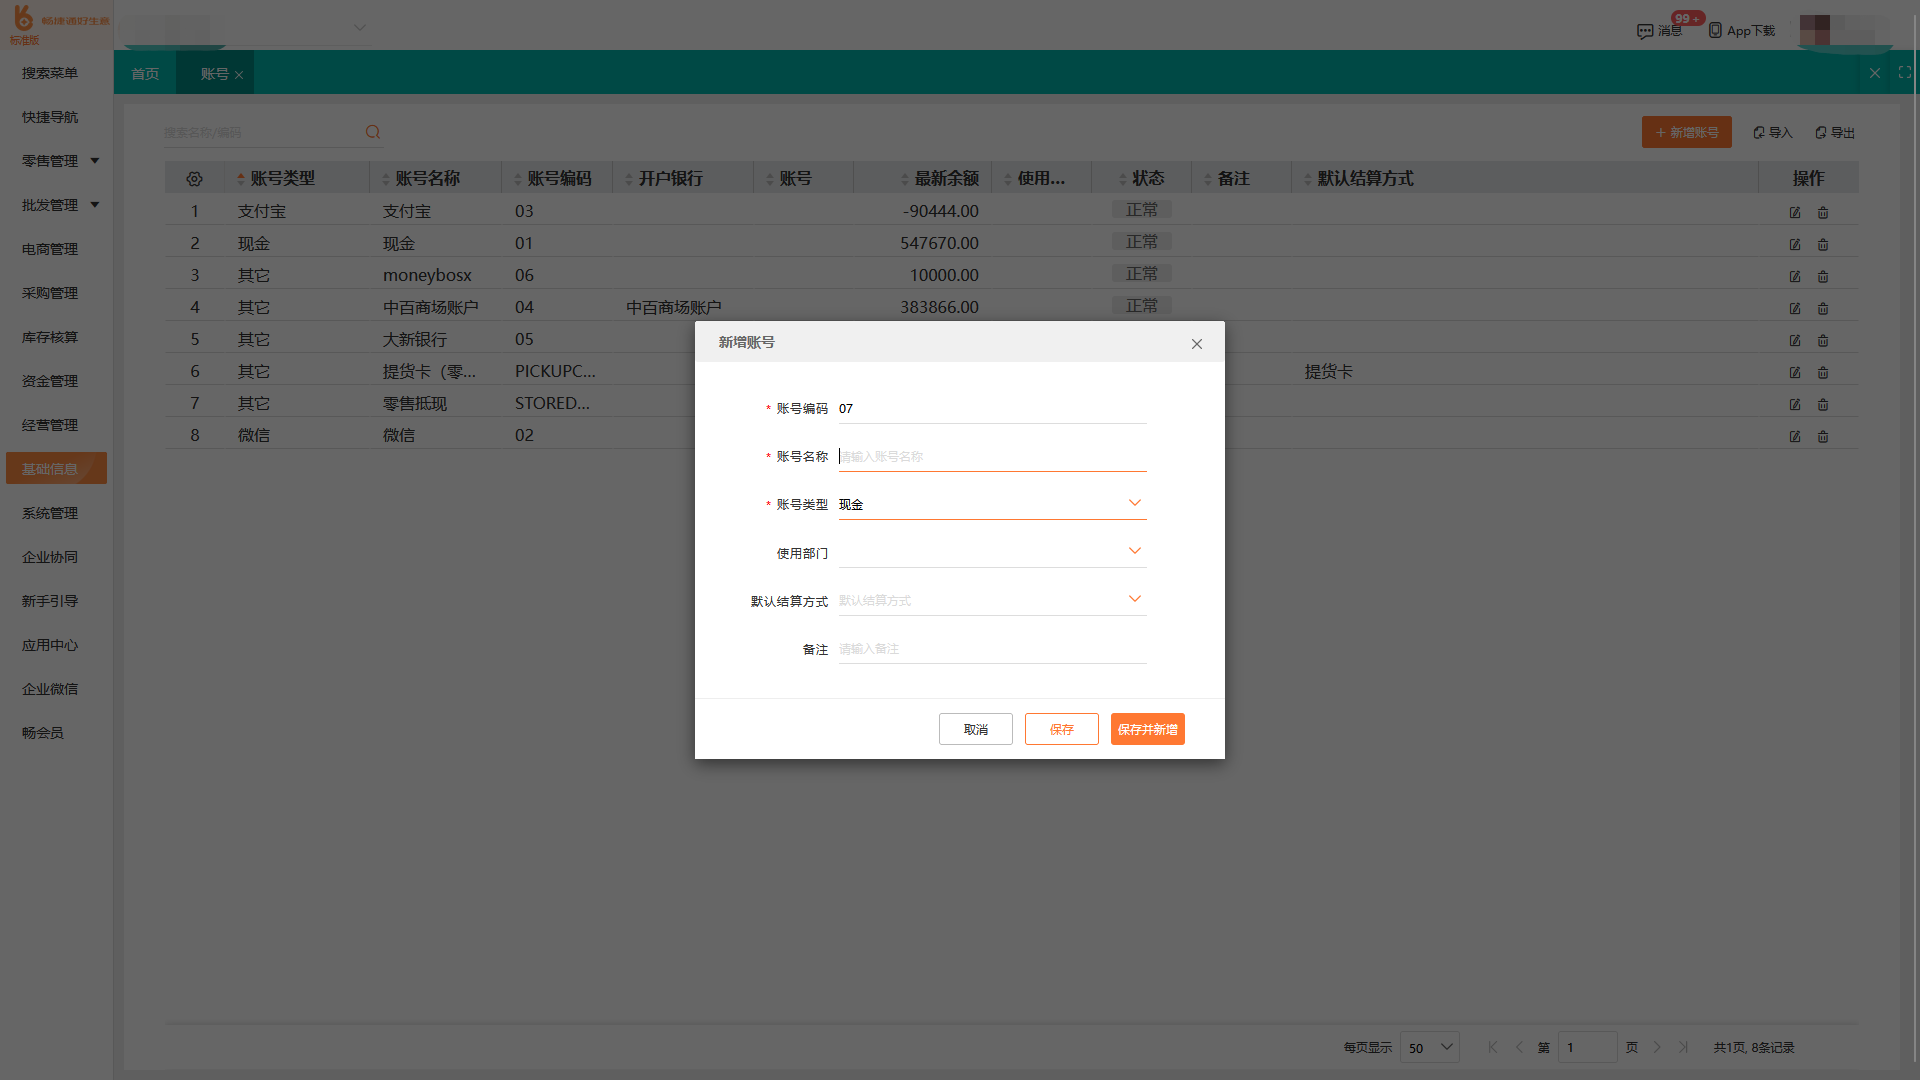Click the 首页 tab in navigation
The image size is (1920, 1080).
pos(144,73)
